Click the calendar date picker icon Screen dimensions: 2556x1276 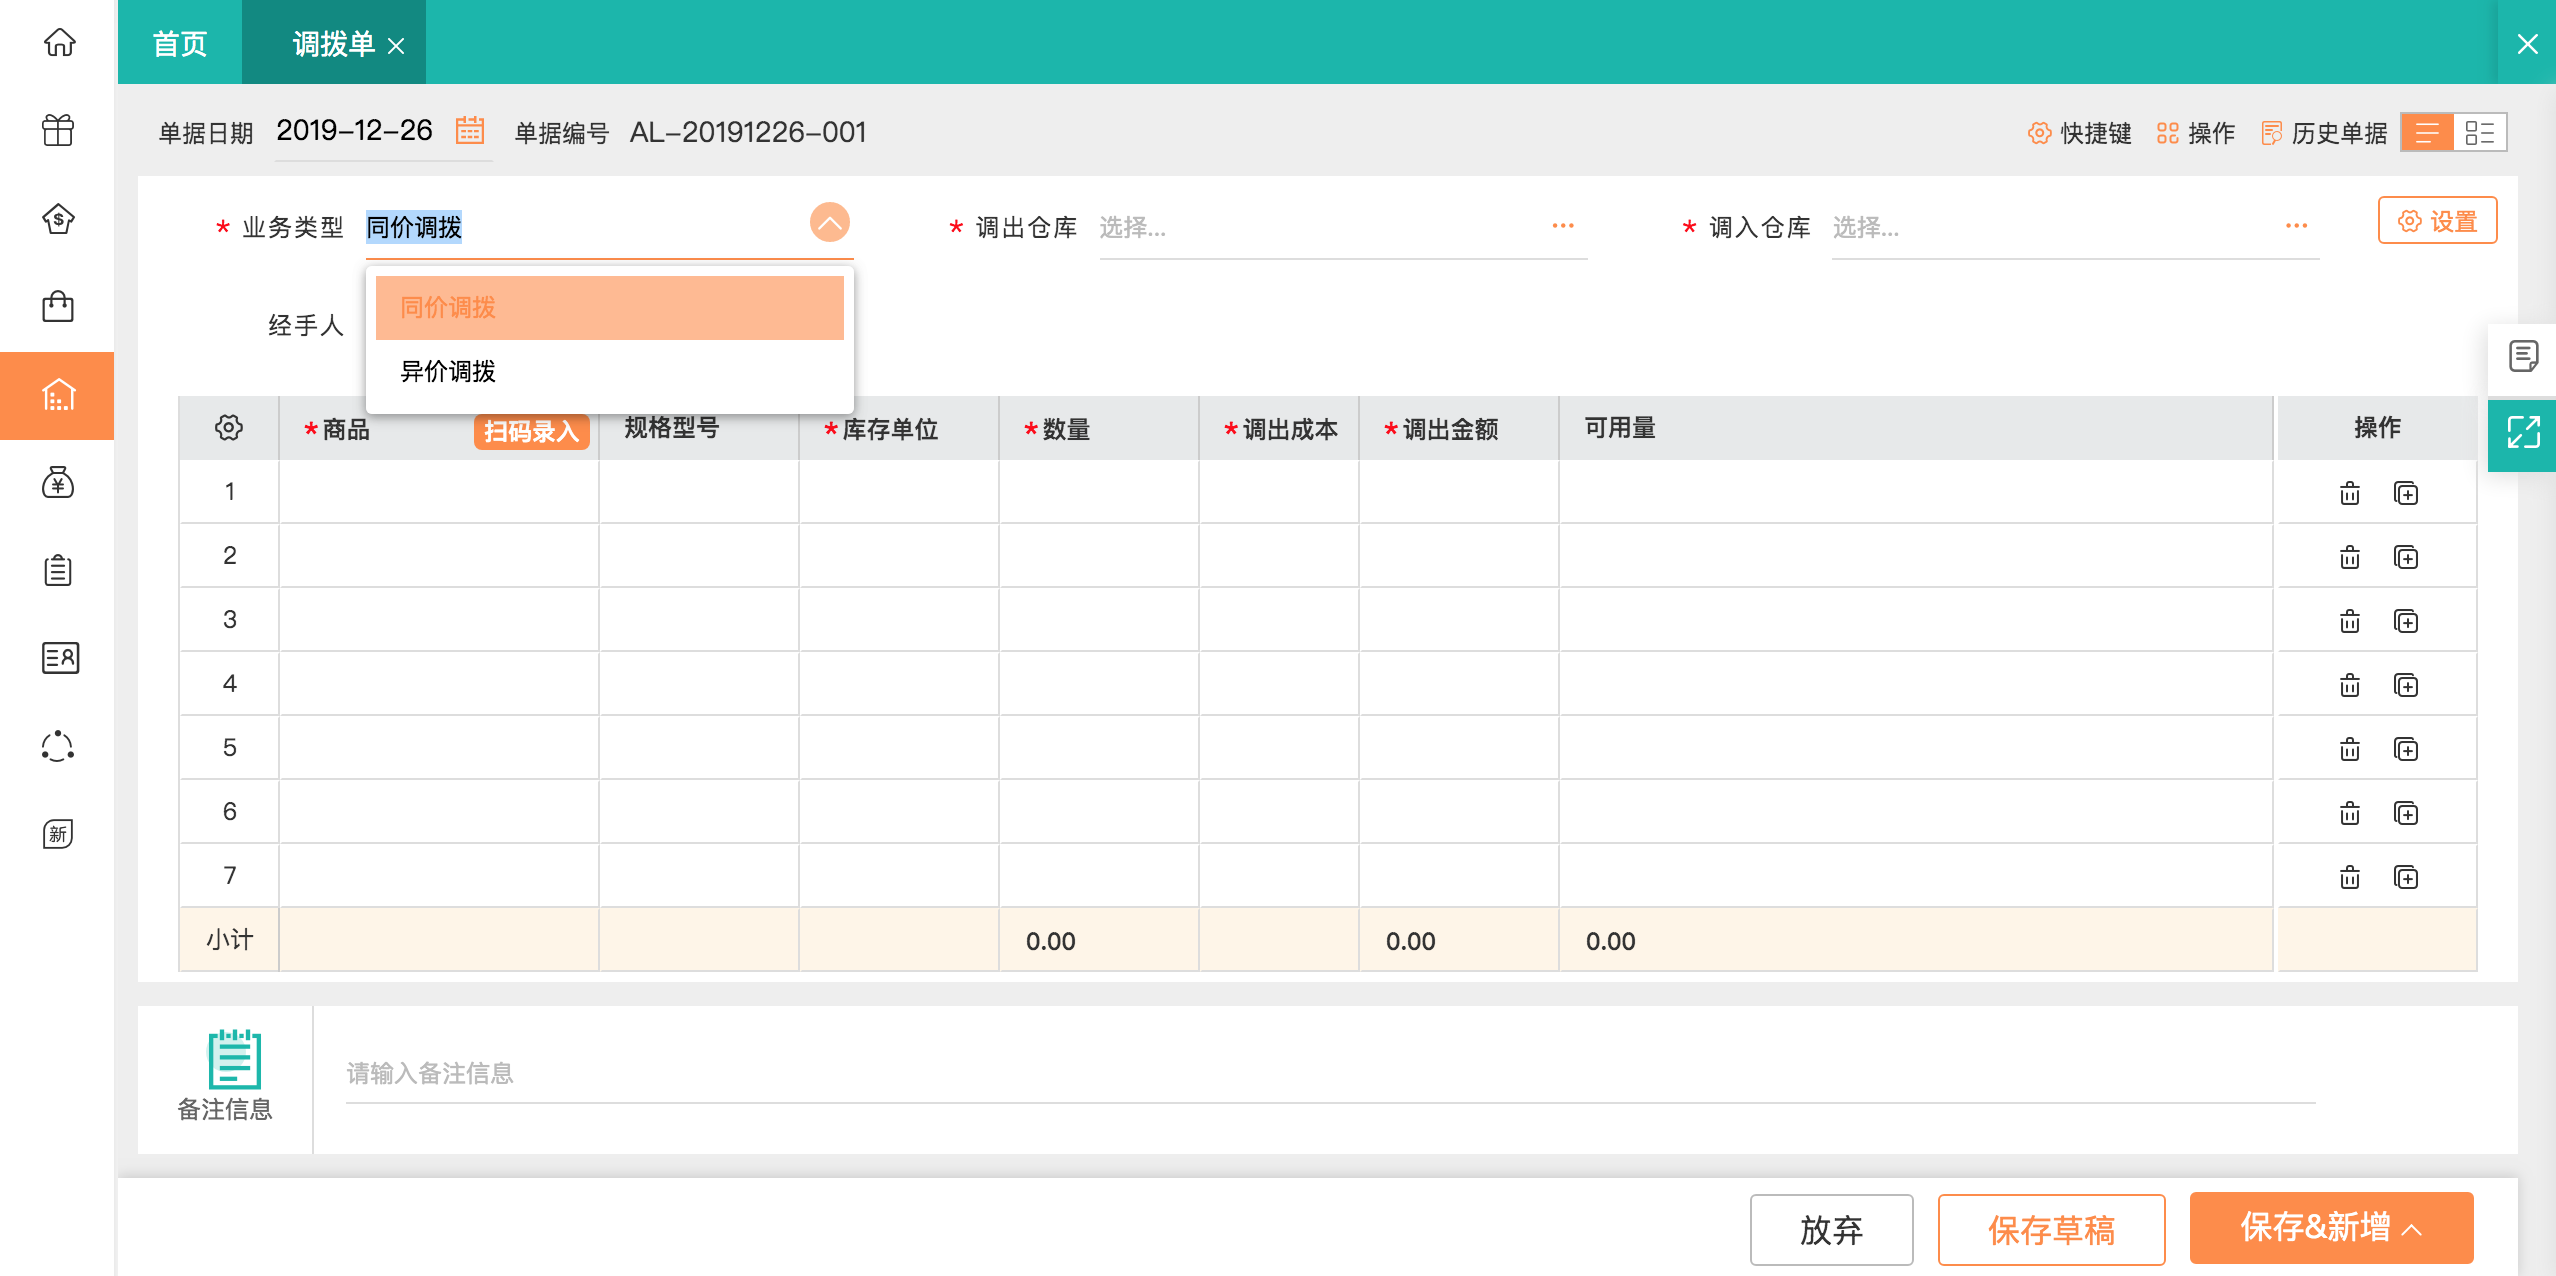471,132
